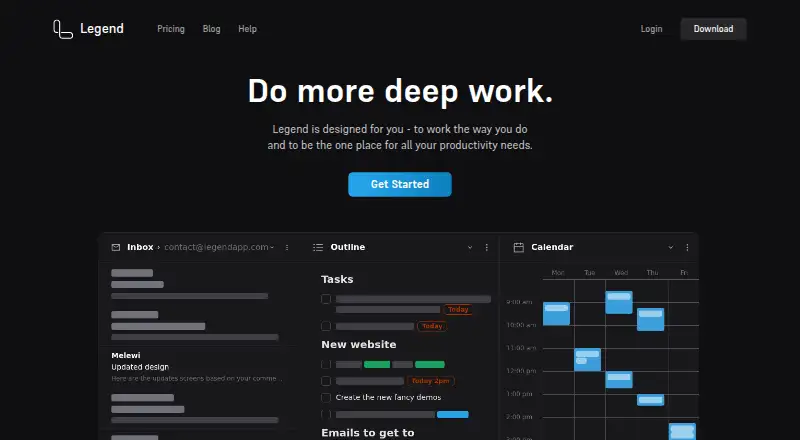The width and height of the screenshot is (800, 440).
Task: Open the Thursday morning calendar event
Action: click(651, 320)
